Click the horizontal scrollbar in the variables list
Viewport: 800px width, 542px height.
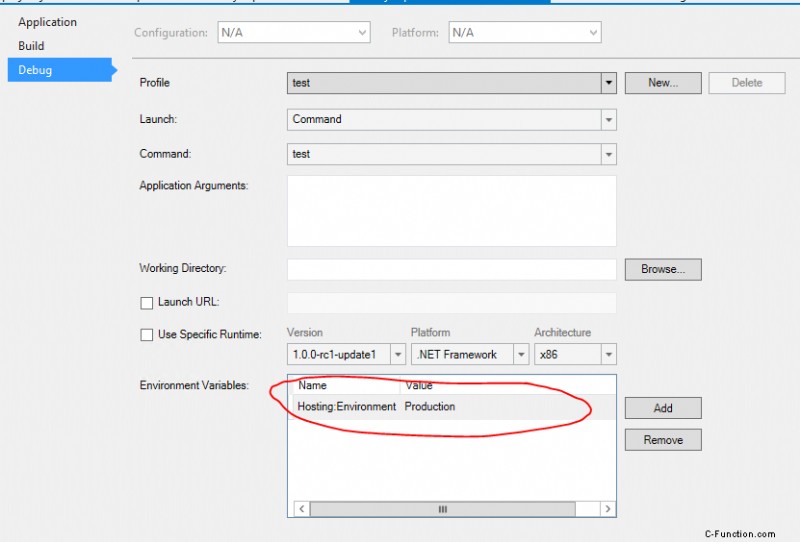[443, 509]
